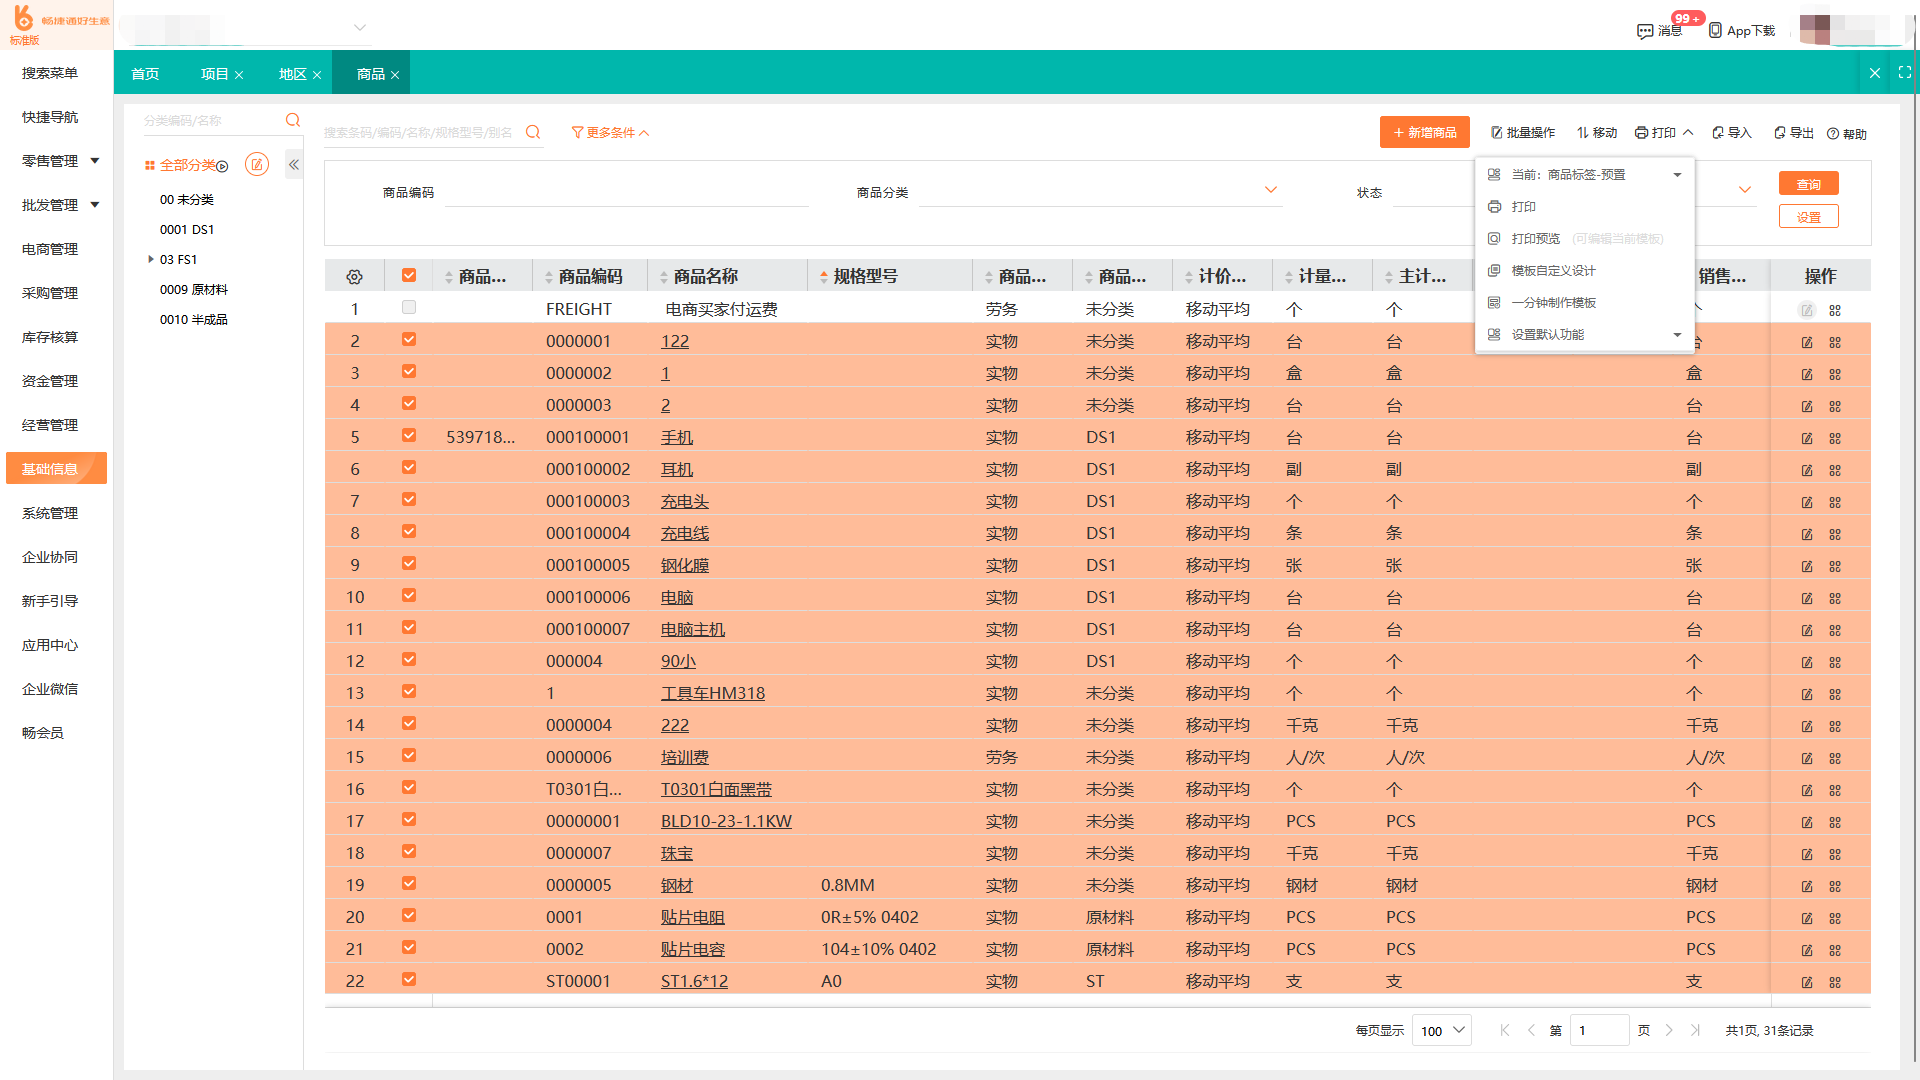
Task: Toggle checkbox for row 5 商品
Action: [x=410, y=435]
